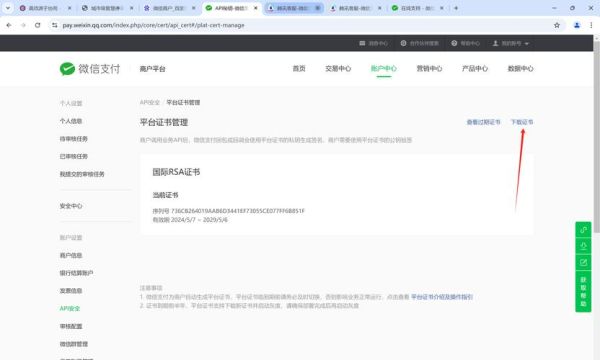This screenshot has height=360, width=600.
Task: Click the green edit feedback floating icon
Action: tap(583, 262)
